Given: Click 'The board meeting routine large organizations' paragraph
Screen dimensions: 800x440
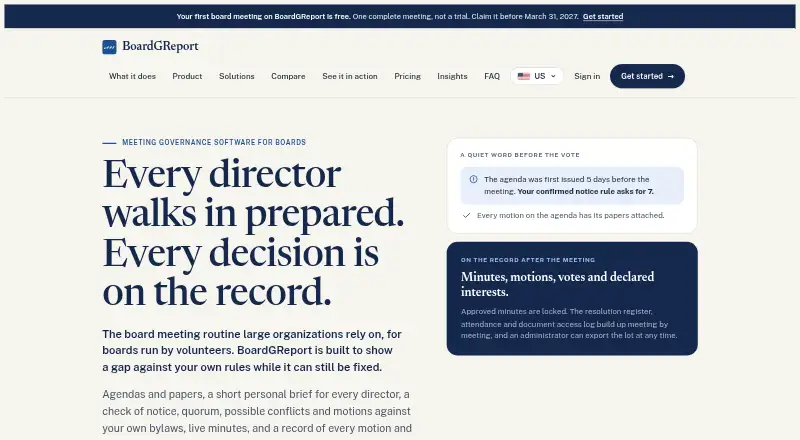Looking at the screenshot, I should coord(252,351).
